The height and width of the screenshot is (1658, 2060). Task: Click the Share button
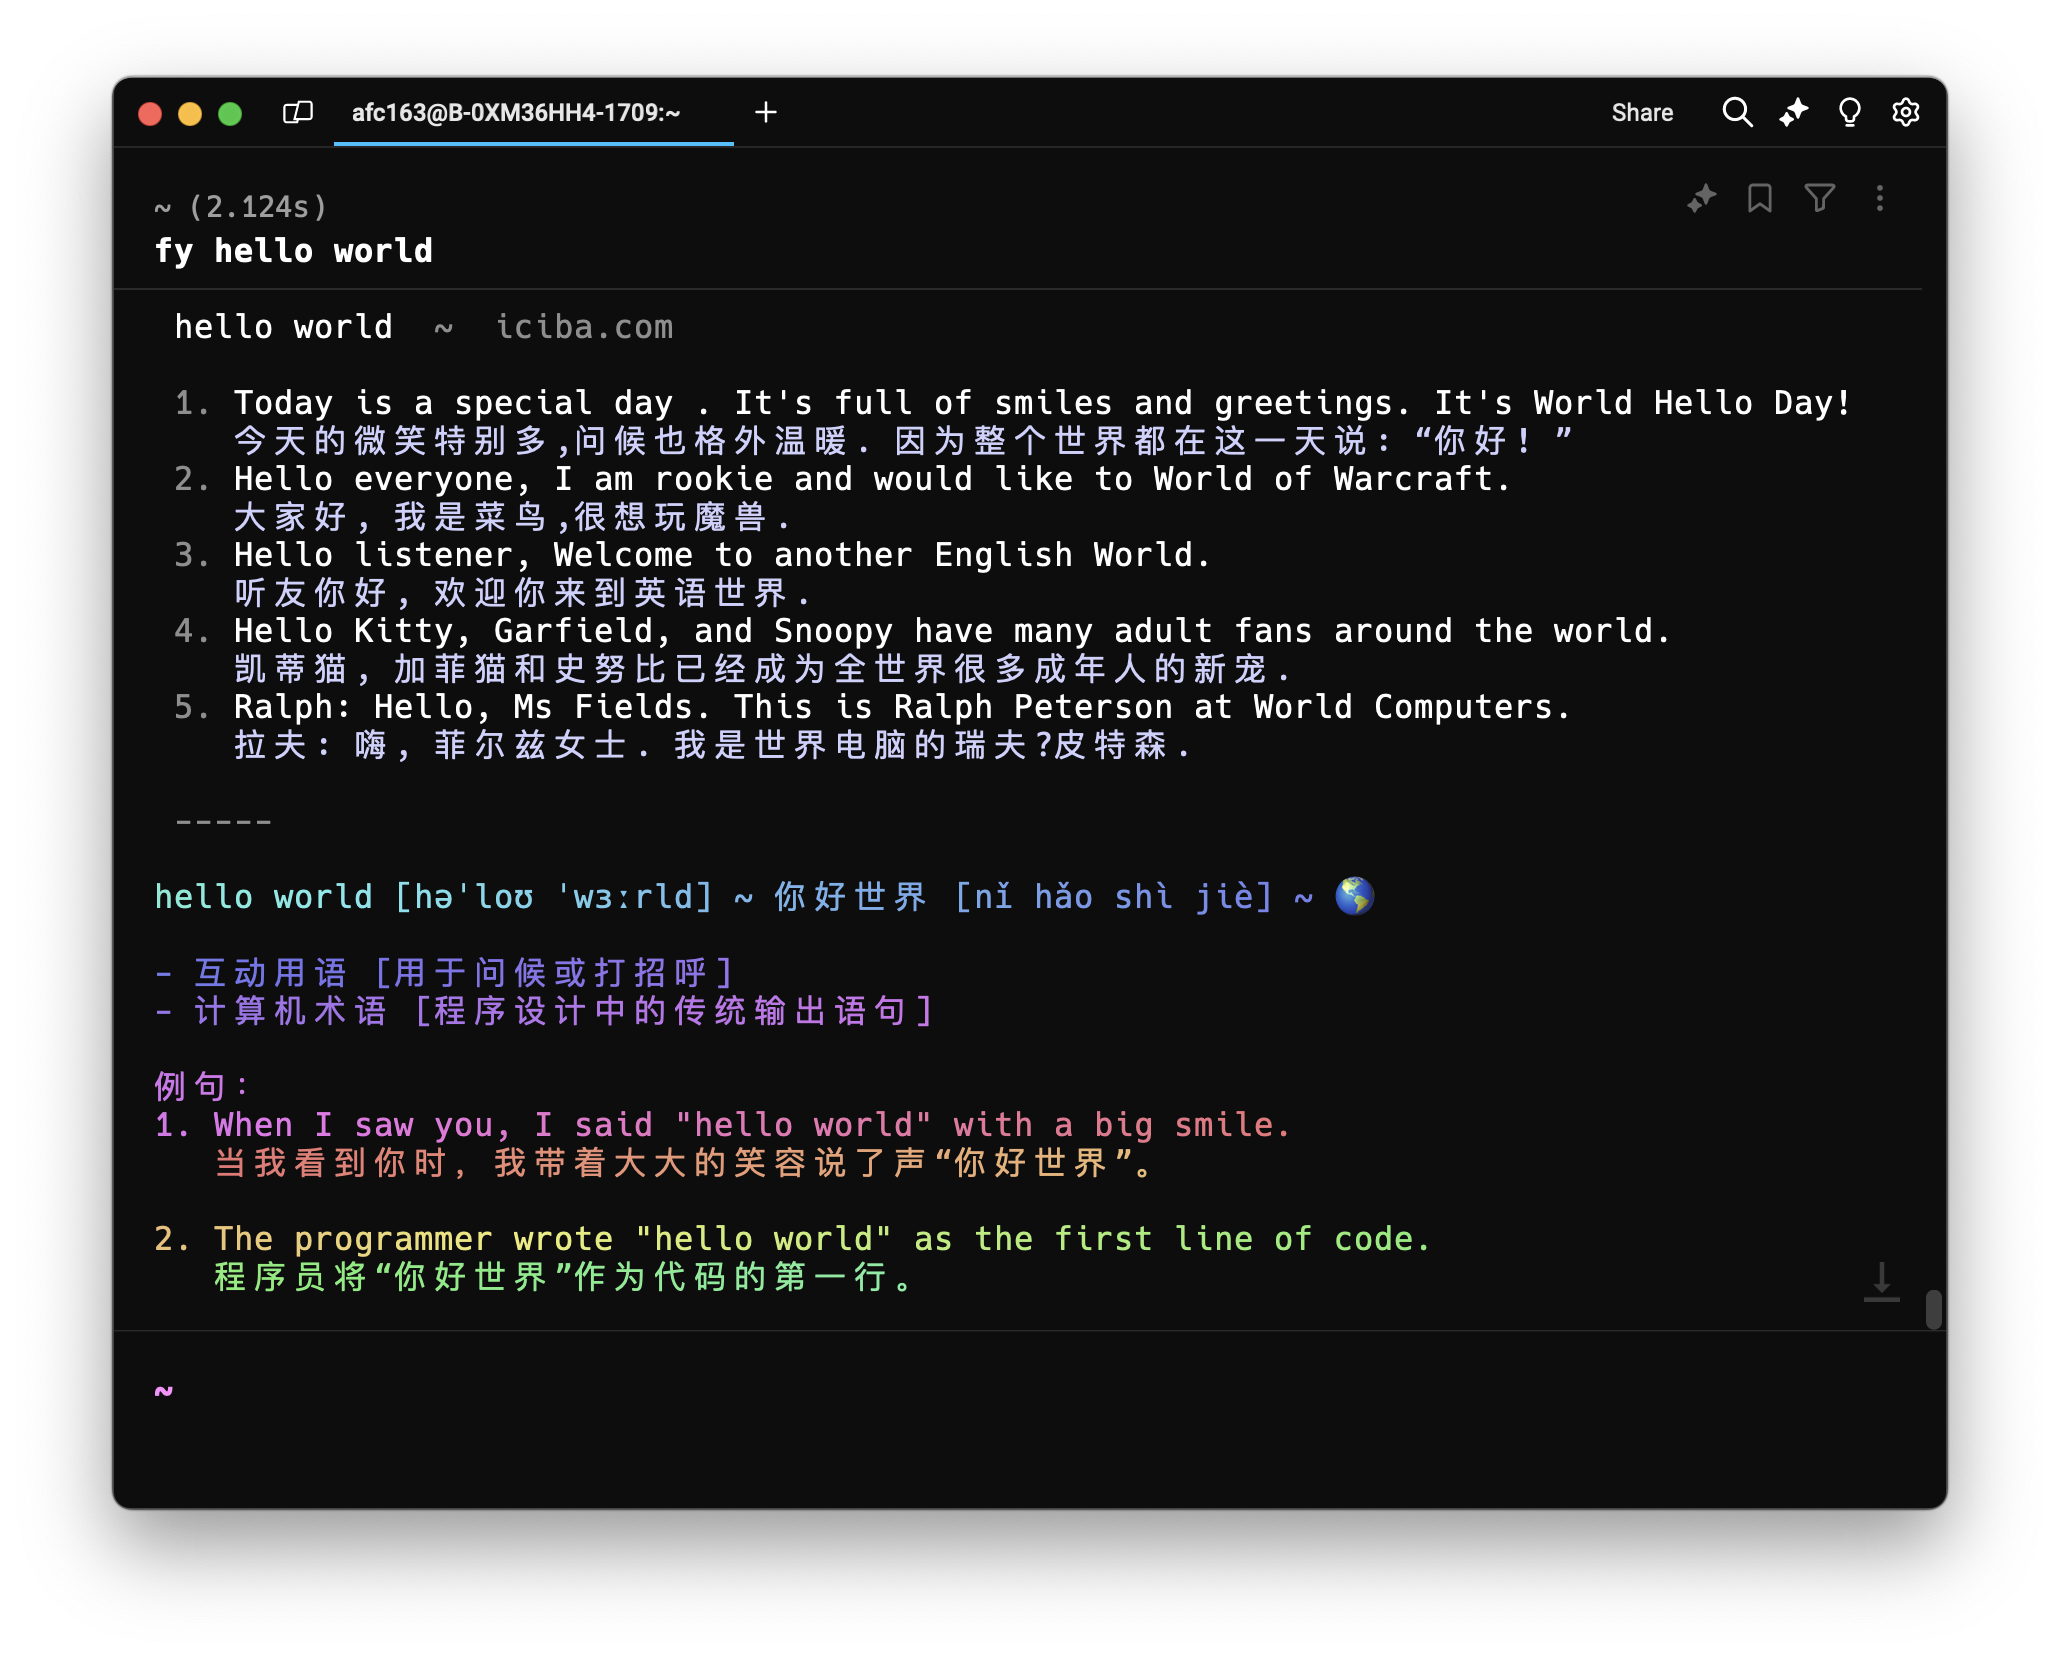1642,112
